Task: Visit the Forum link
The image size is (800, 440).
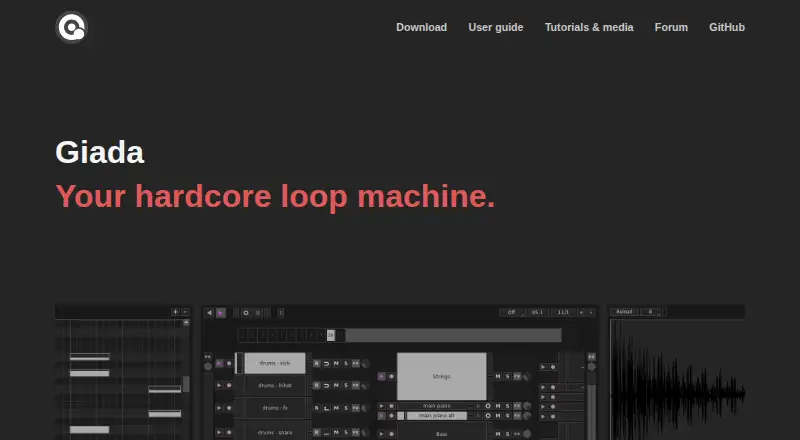Action: click(671, 27)
